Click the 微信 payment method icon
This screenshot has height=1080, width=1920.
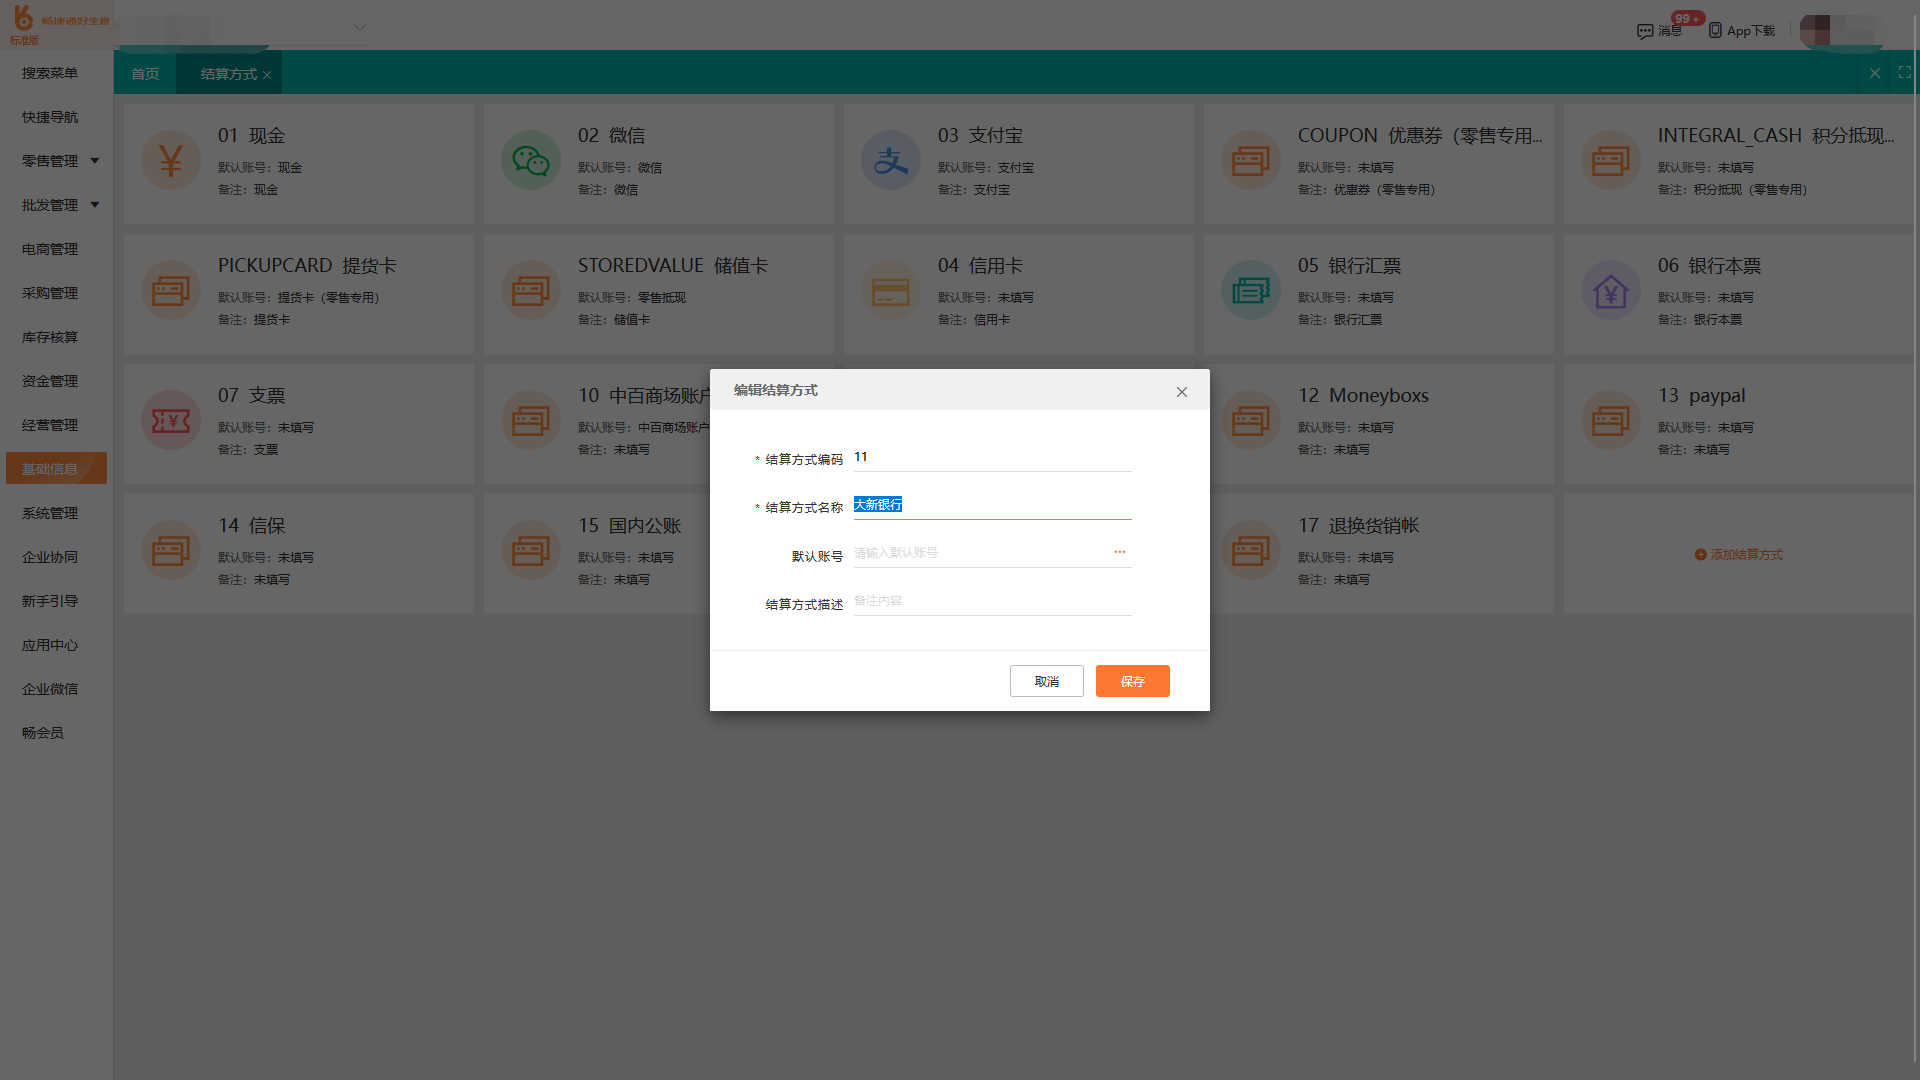coord(527,160)
